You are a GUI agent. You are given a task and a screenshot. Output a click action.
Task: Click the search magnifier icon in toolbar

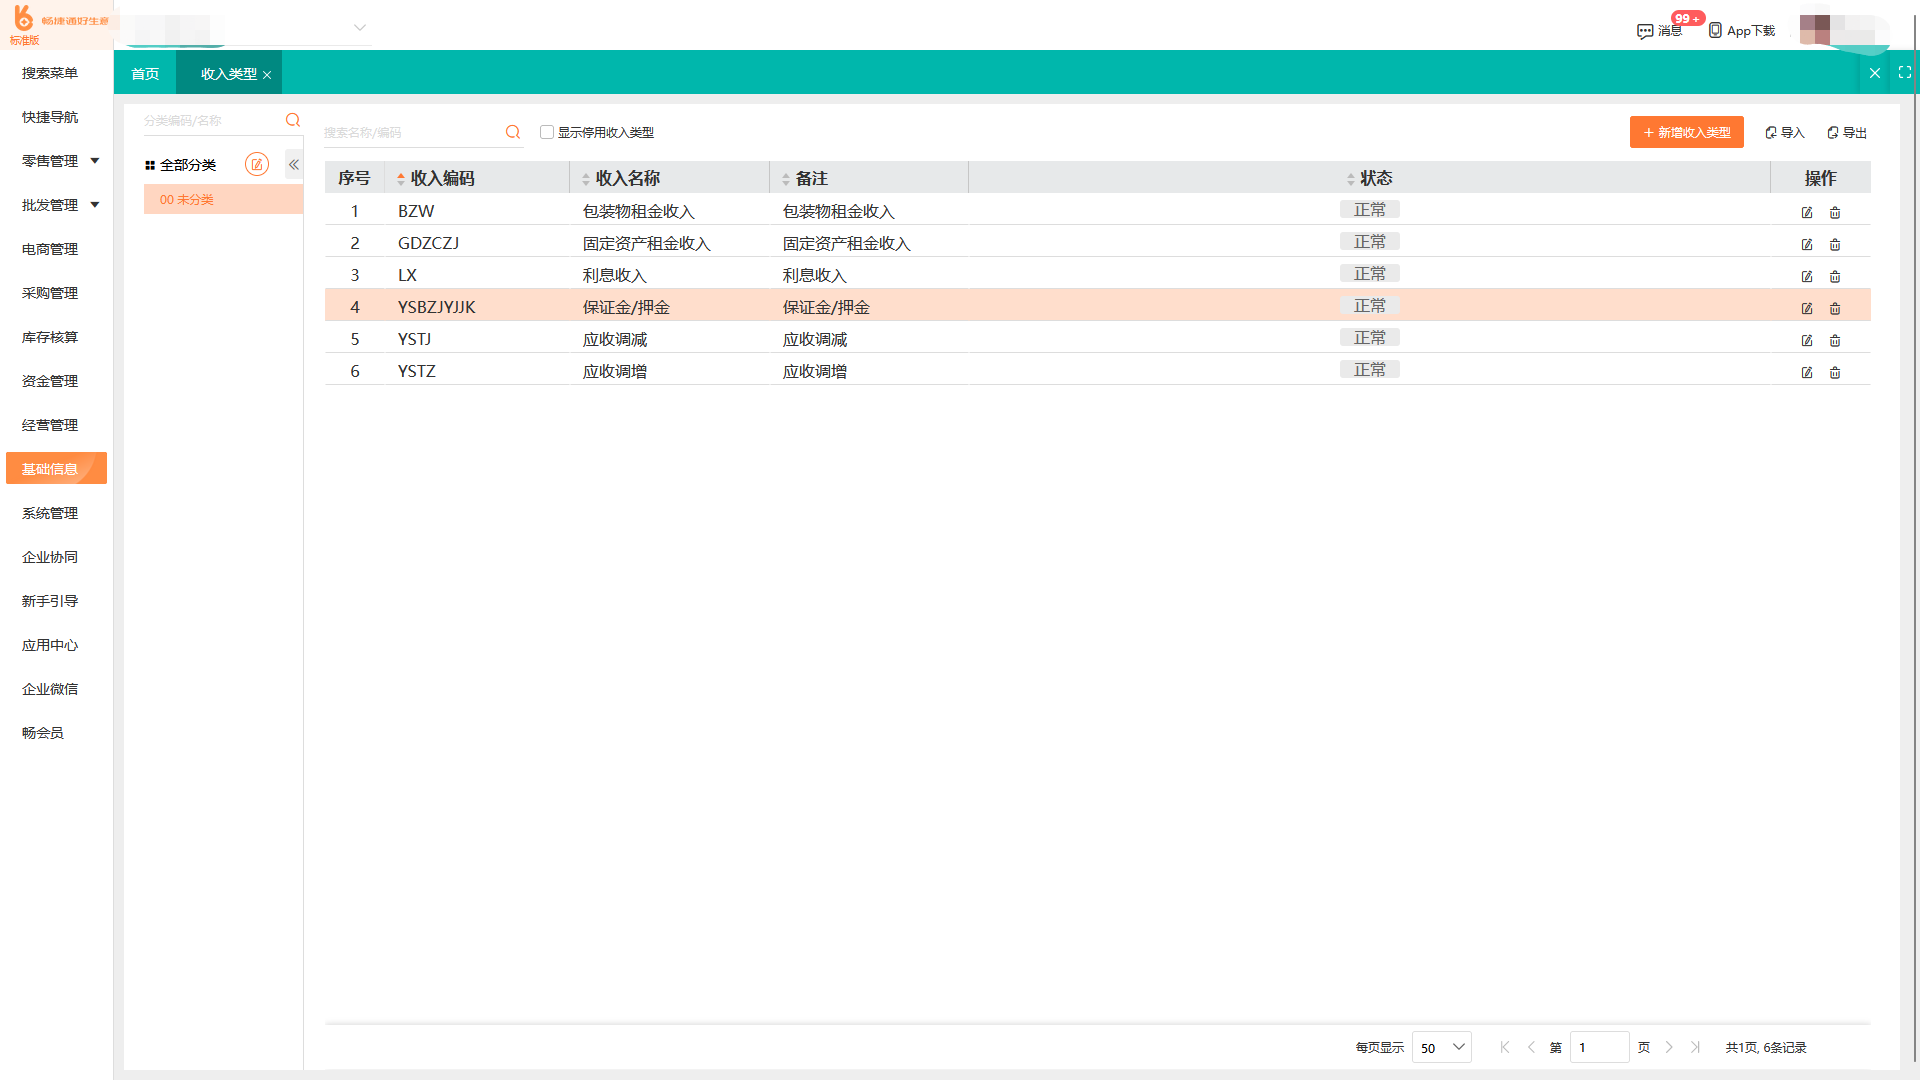click(x=514, y=132)
